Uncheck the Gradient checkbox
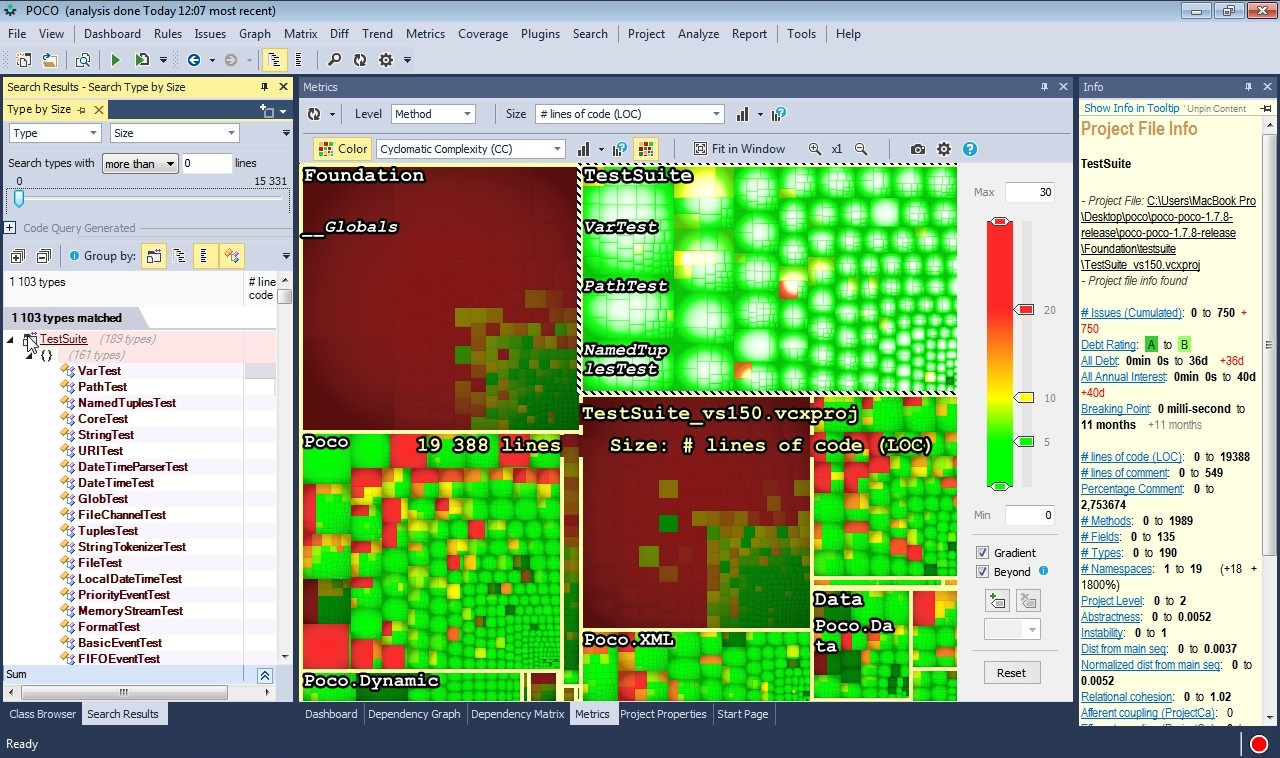Viewport: 1280px width, 758px height. [982, 553]
